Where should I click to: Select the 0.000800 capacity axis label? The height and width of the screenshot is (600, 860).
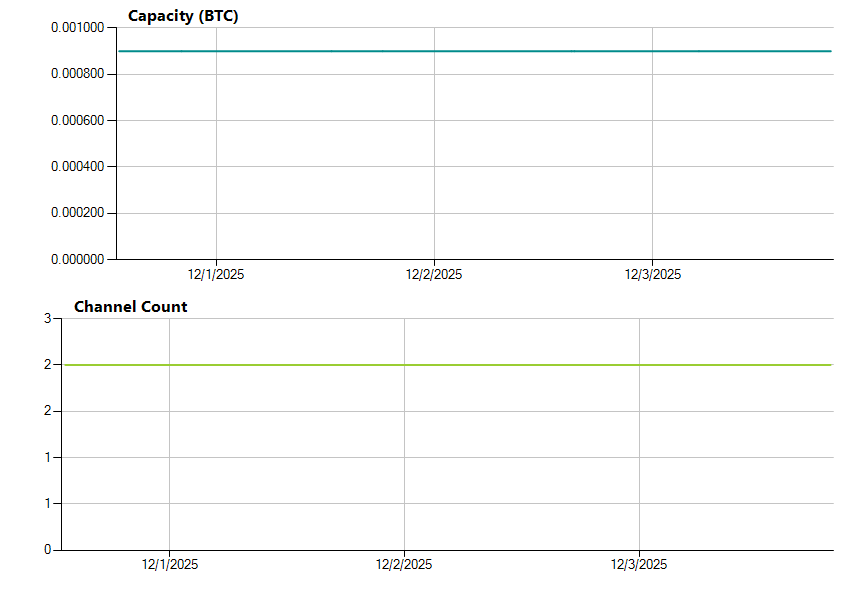pos(77,74)
